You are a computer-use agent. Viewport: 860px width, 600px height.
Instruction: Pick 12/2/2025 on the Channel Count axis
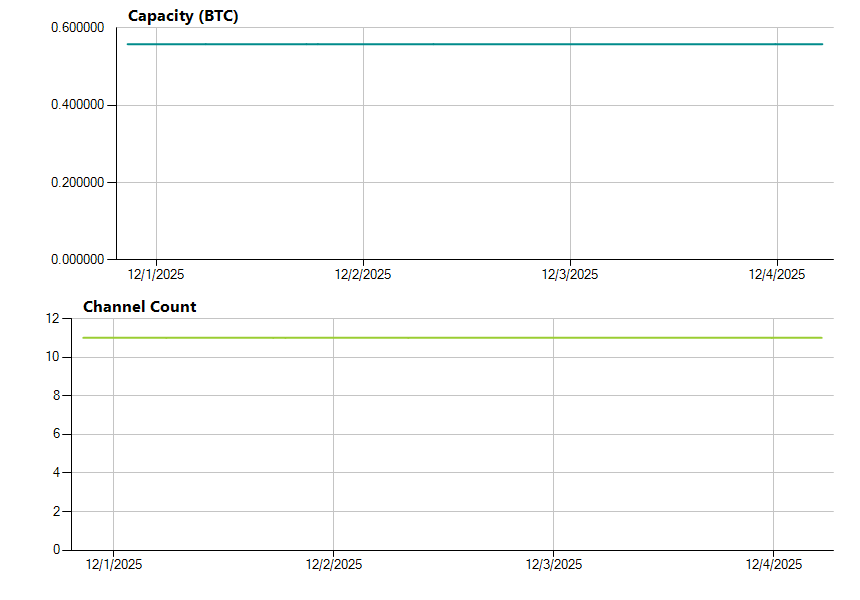(333, 564)
